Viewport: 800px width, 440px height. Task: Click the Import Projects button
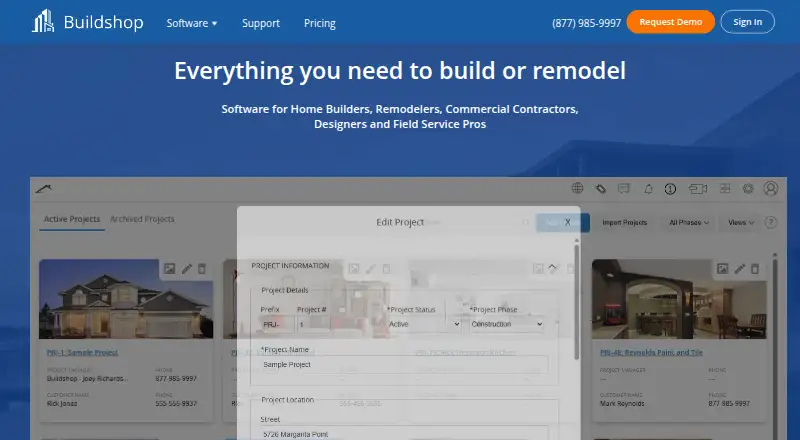tap(624, 223)
